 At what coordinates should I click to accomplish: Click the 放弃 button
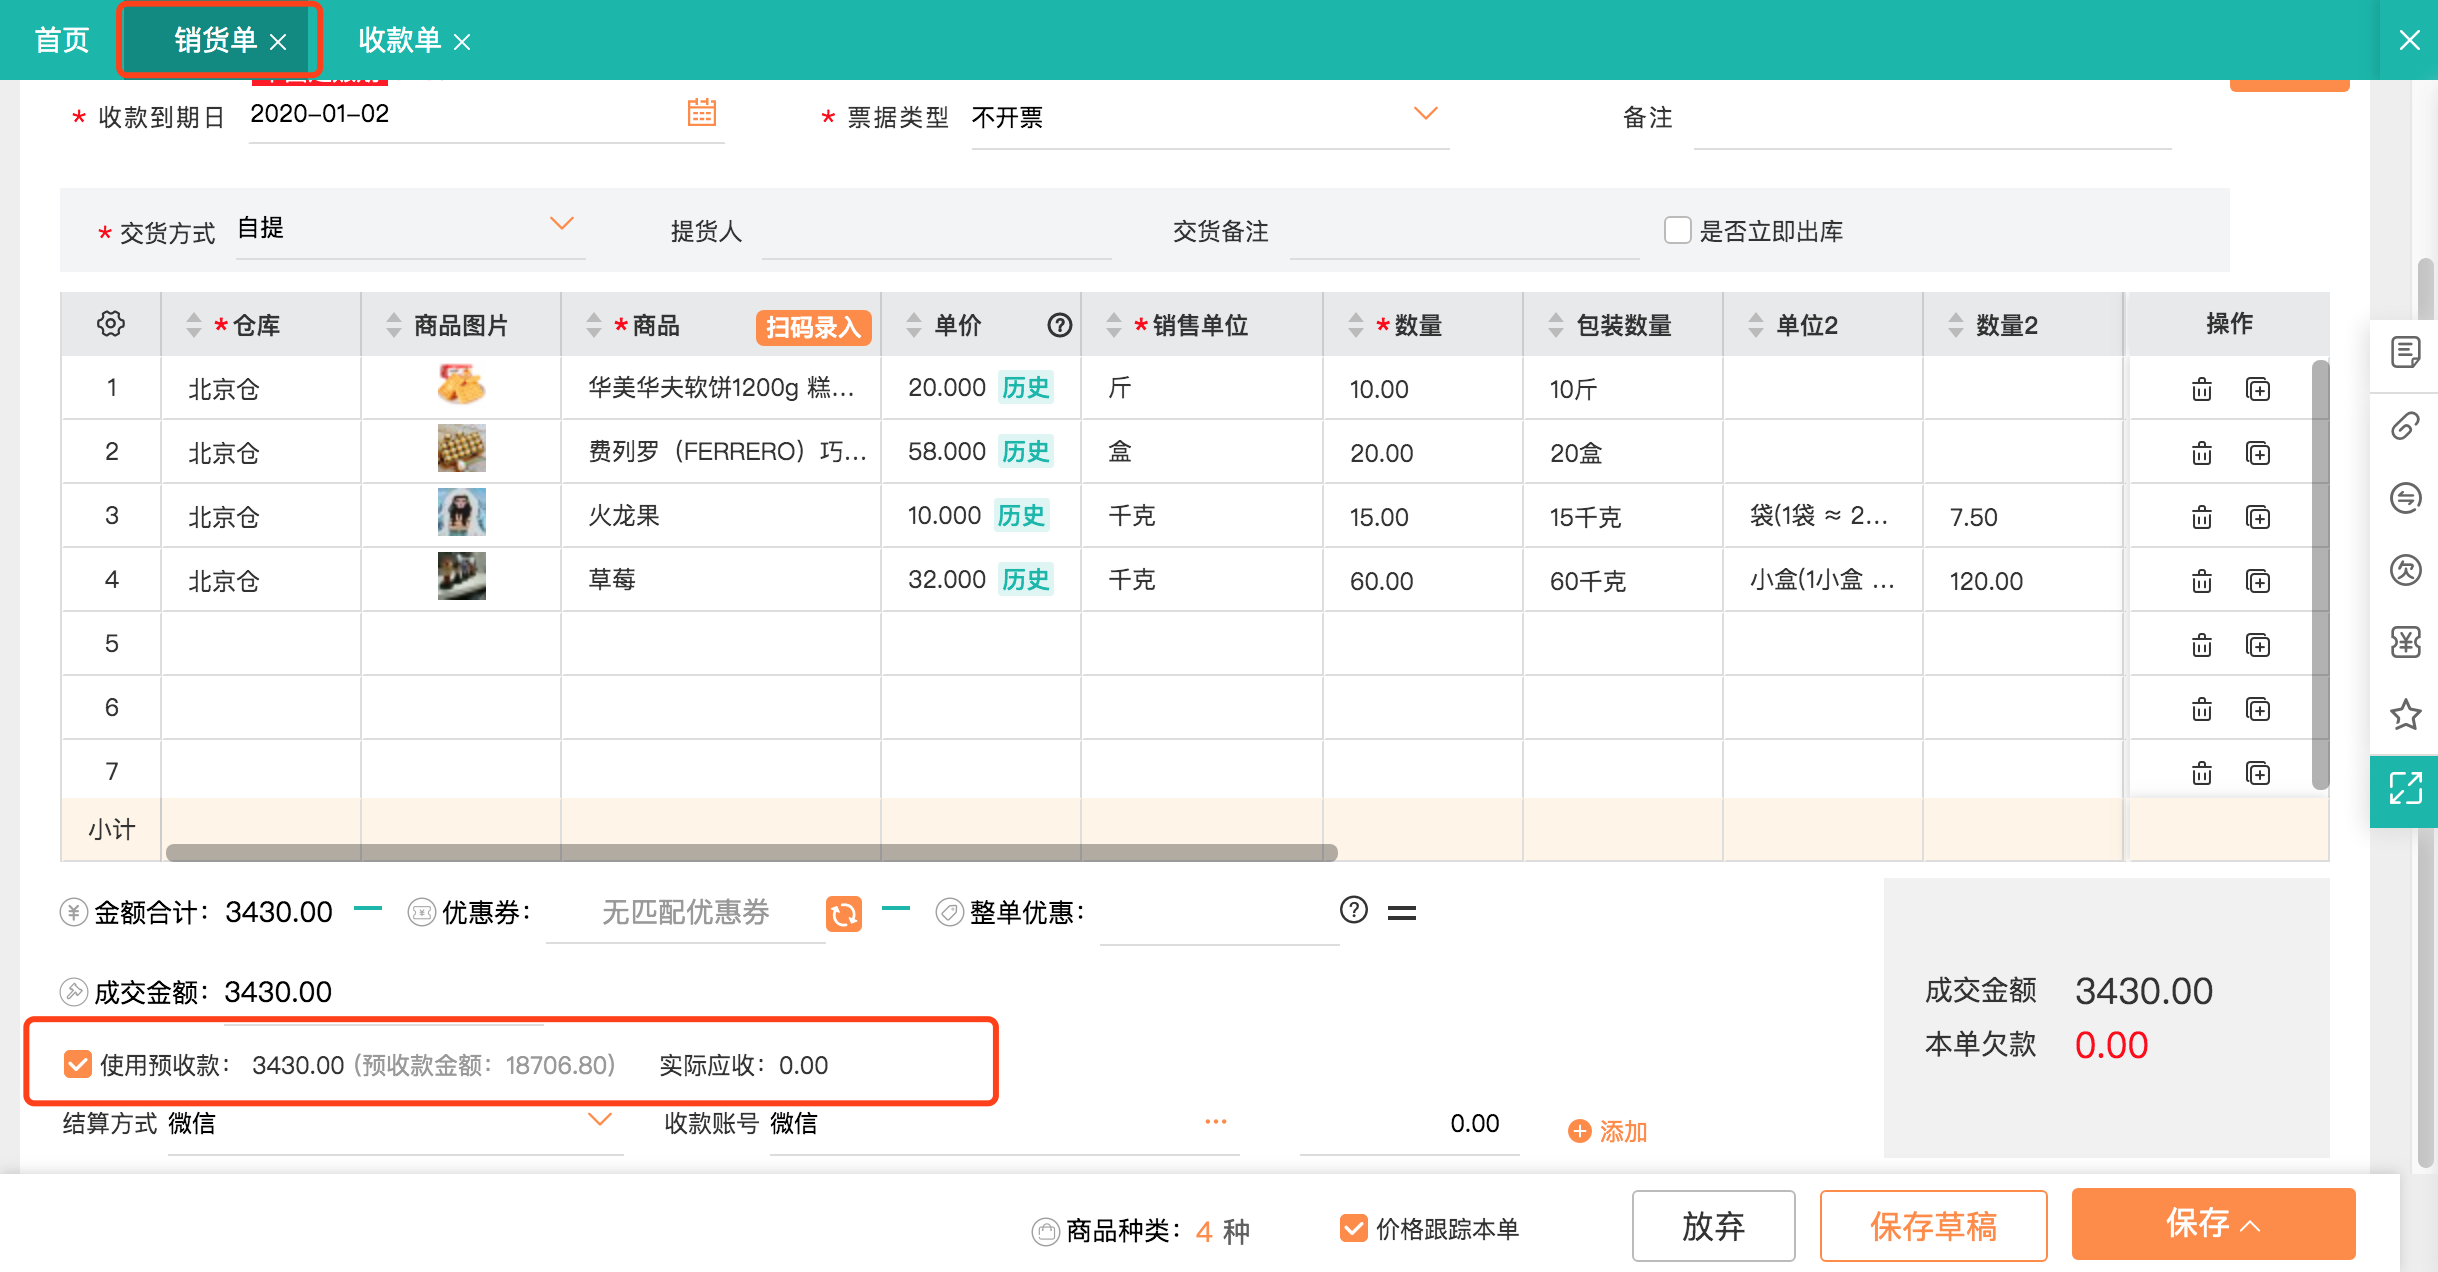point(1716,1224)
